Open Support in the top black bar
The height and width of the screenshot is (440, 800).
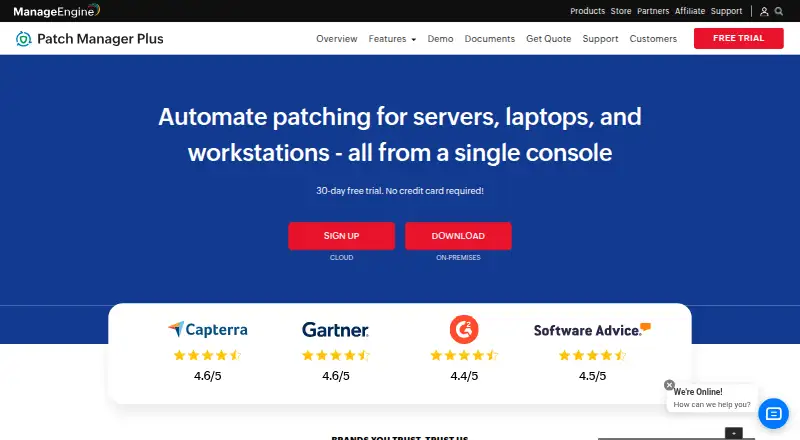(x=727, y=11)
